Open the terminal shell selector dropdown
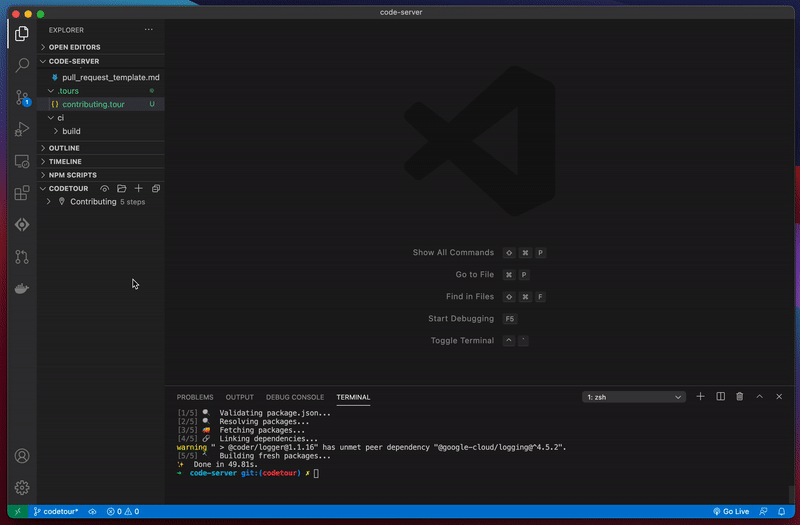This screenshot has width=800, height=525. [x=634, y=397]
